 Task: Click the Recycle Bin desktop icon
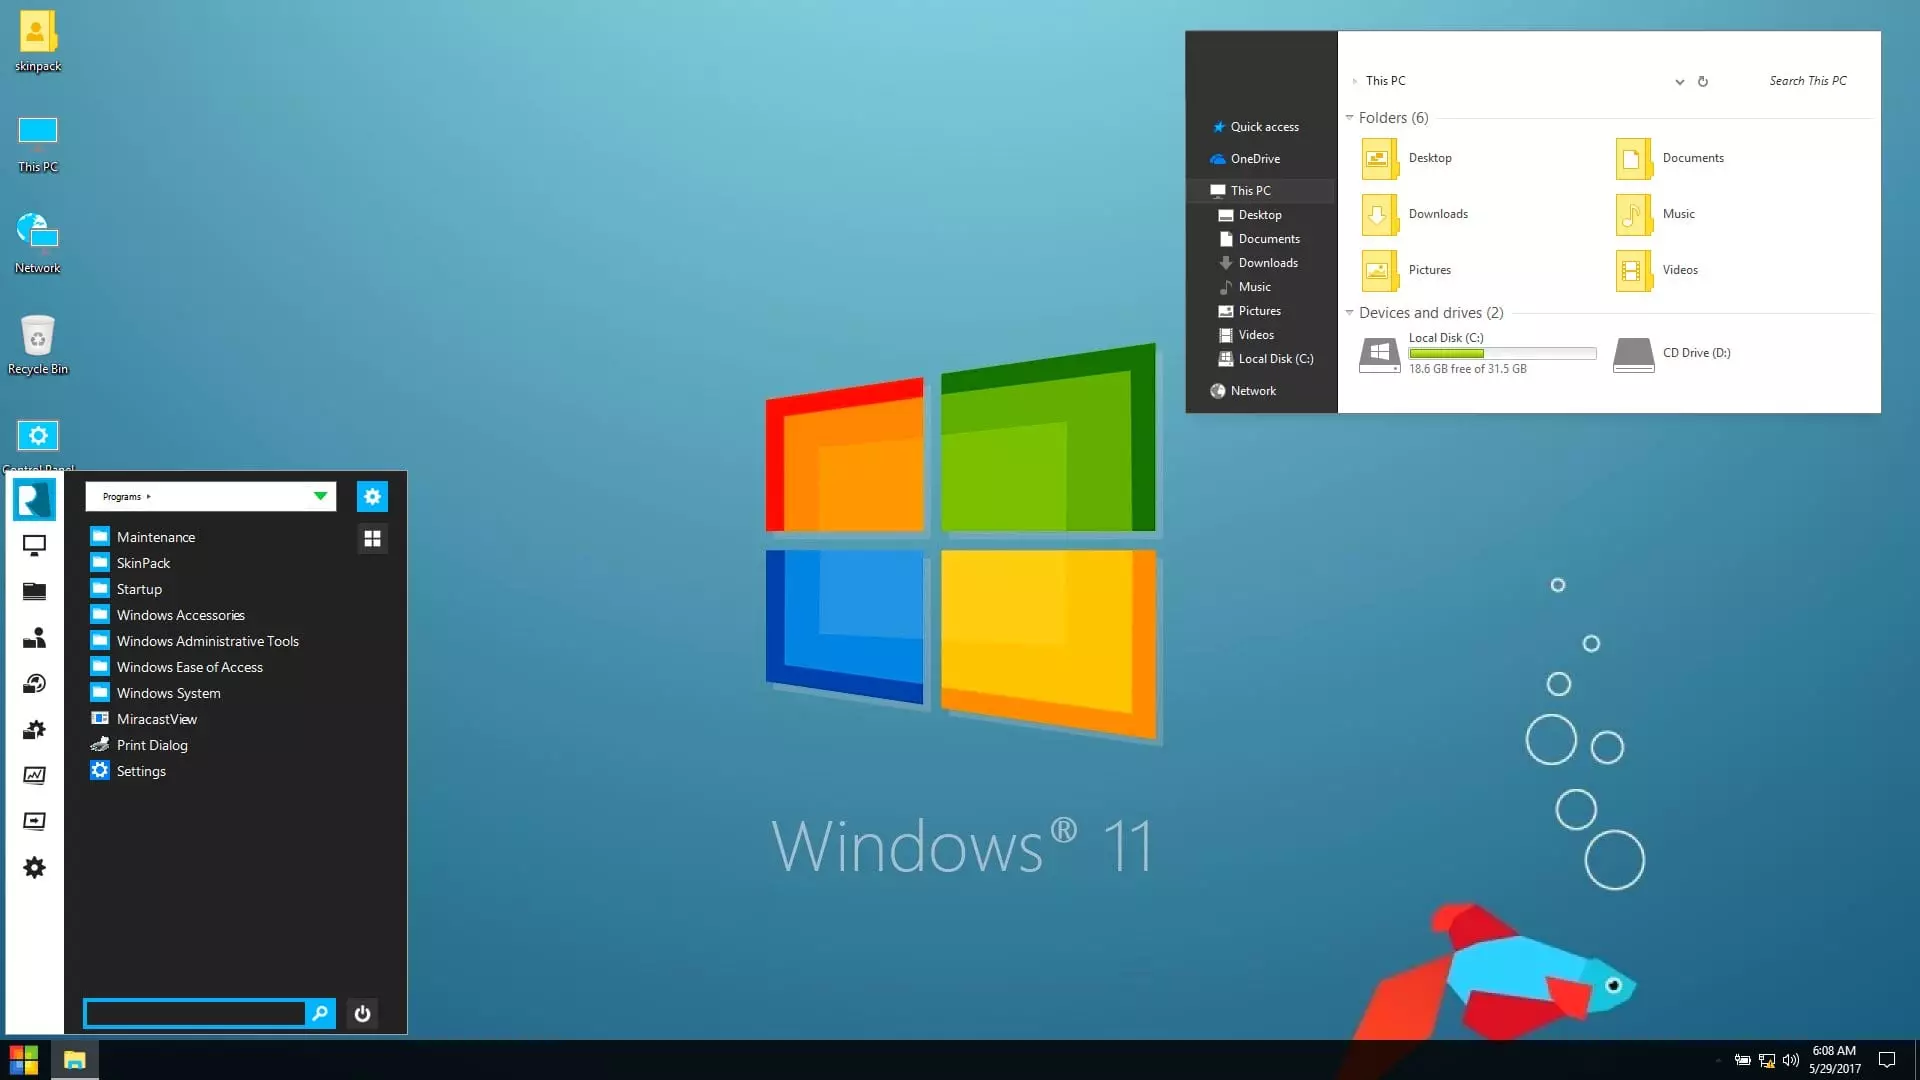pos(37,336)
